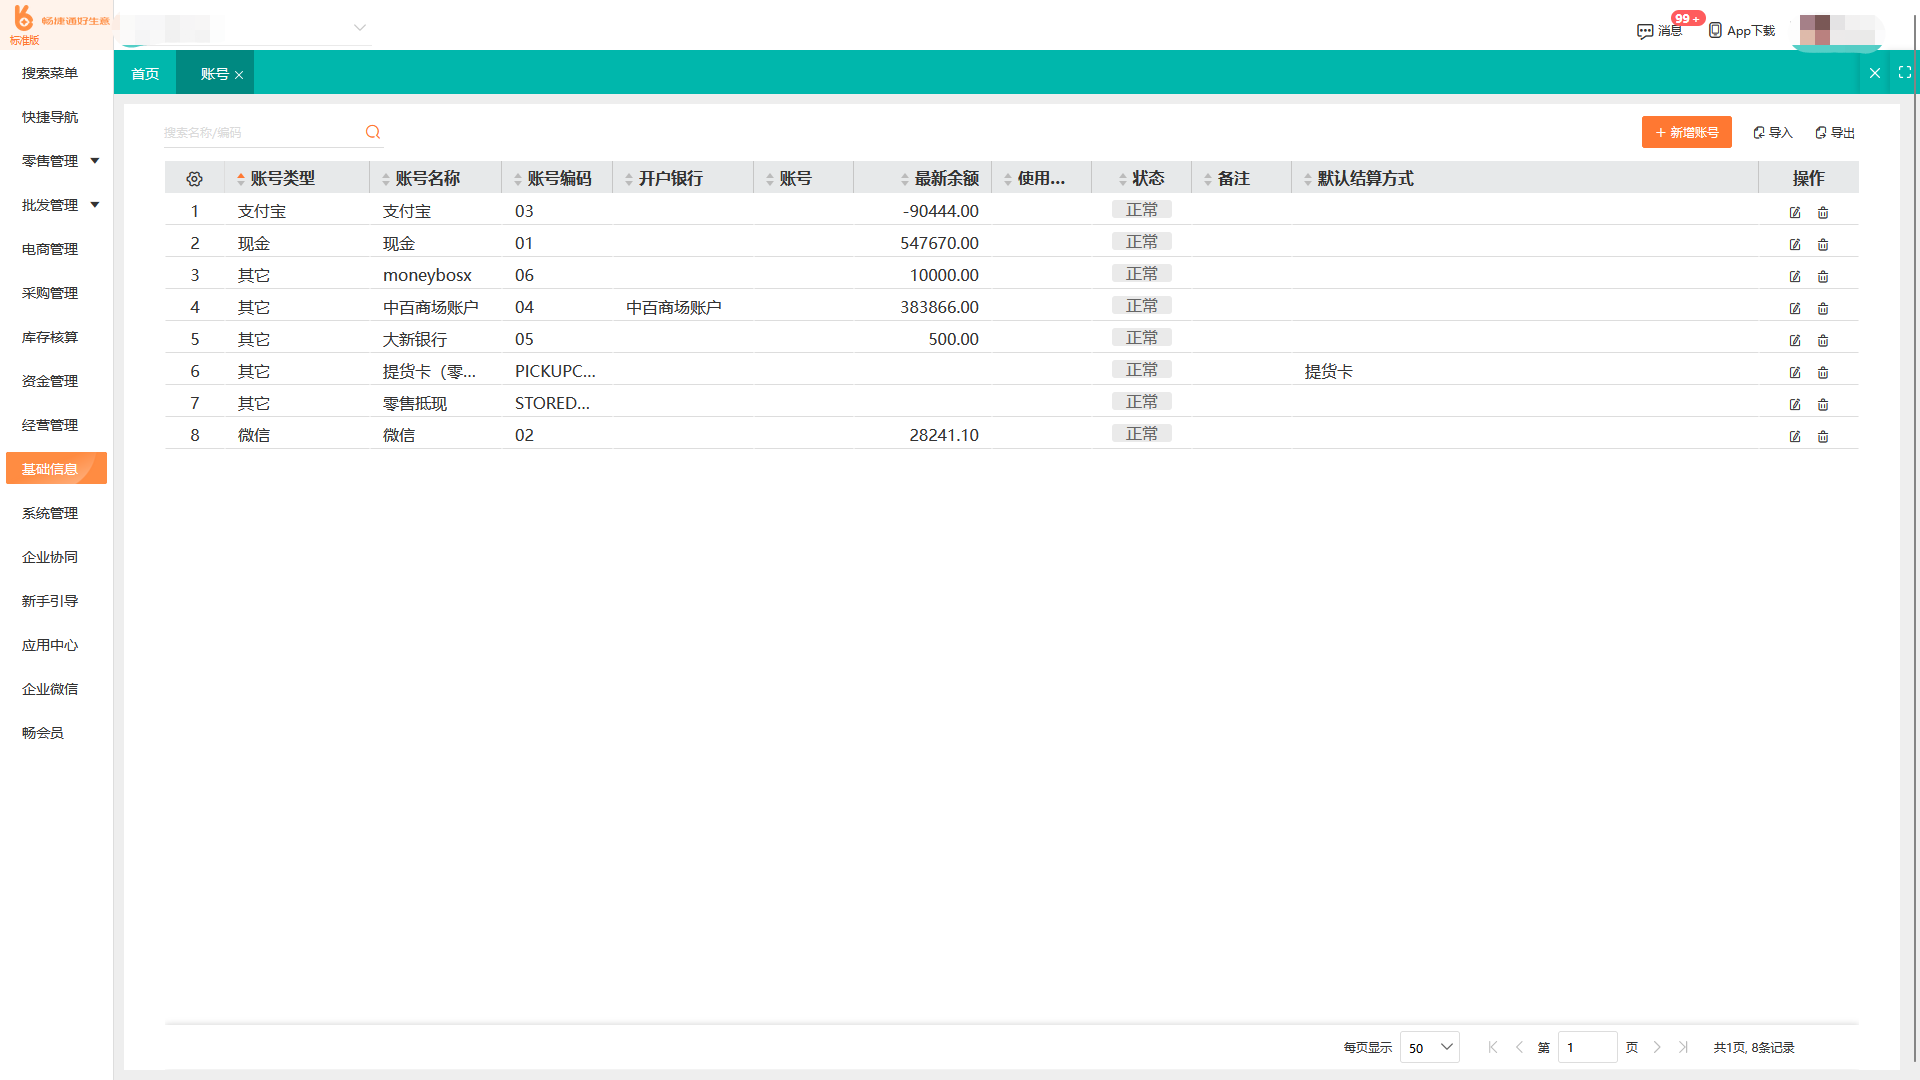Toggle 零售客单 sidebar menu item
The width and height of the screenshot is (1920, 1080).
coord(53,161)
